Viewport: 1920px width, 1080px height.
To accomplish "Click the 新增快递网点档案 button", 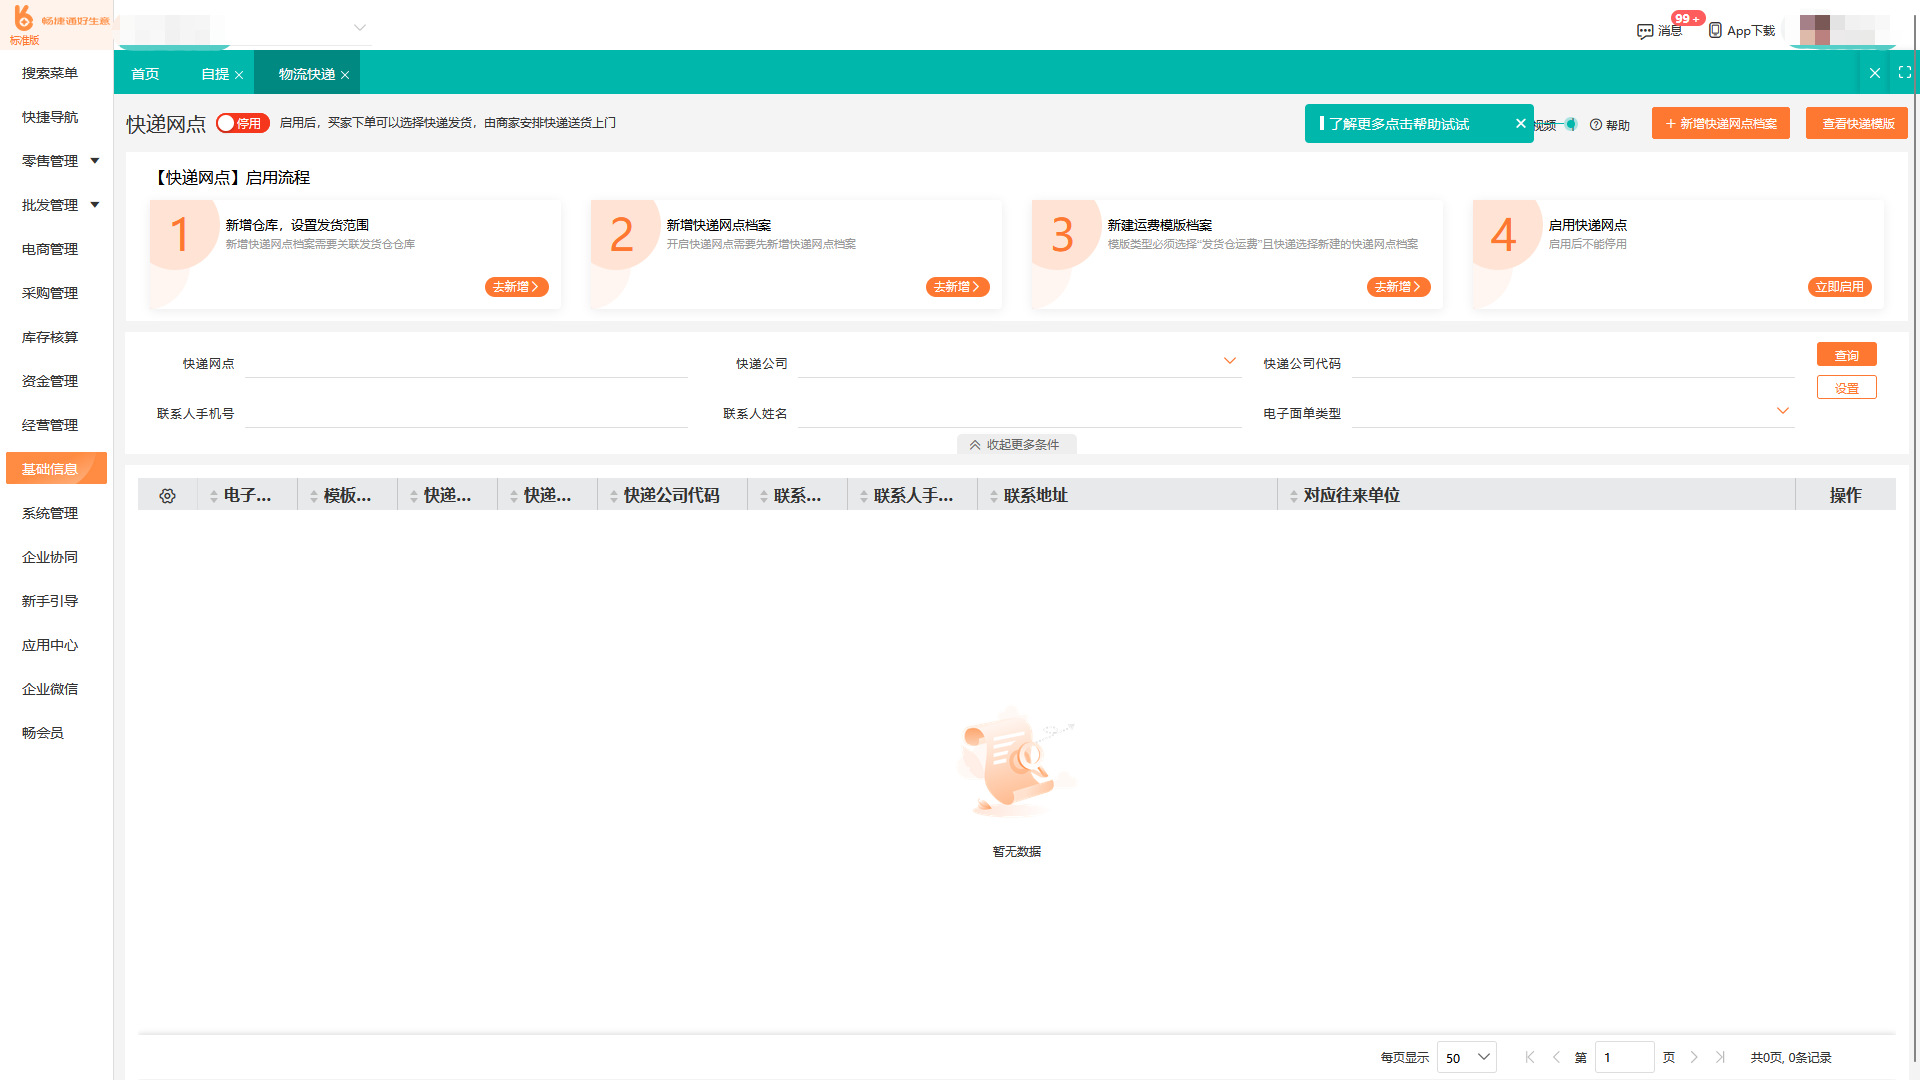I will [1721, 123].
